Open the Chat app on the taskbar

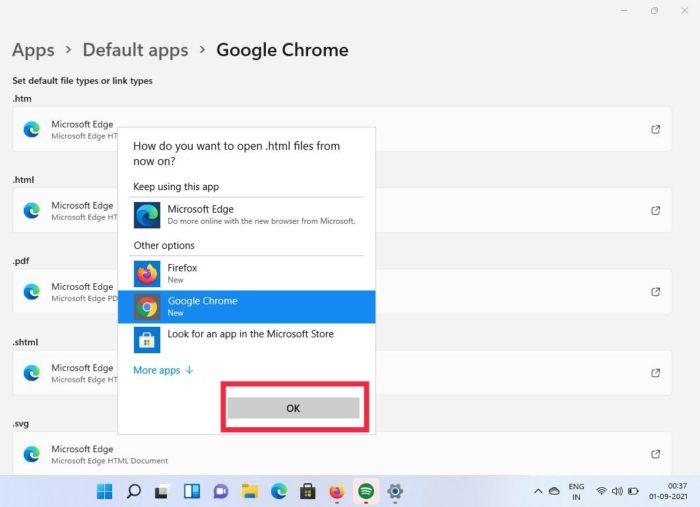[221, 491]
